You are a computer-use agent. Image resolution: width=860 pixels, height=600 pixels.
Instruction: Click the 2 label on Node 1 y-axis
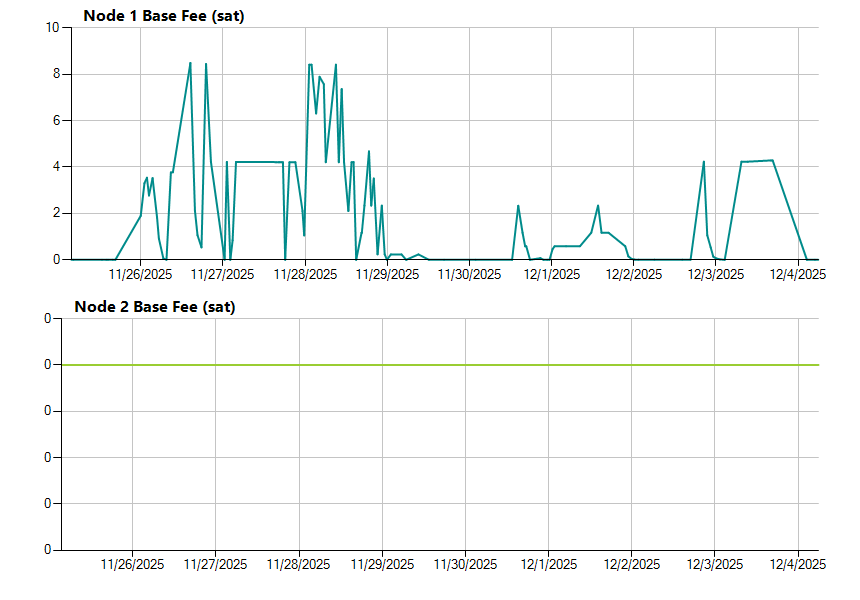click(56, 213)
